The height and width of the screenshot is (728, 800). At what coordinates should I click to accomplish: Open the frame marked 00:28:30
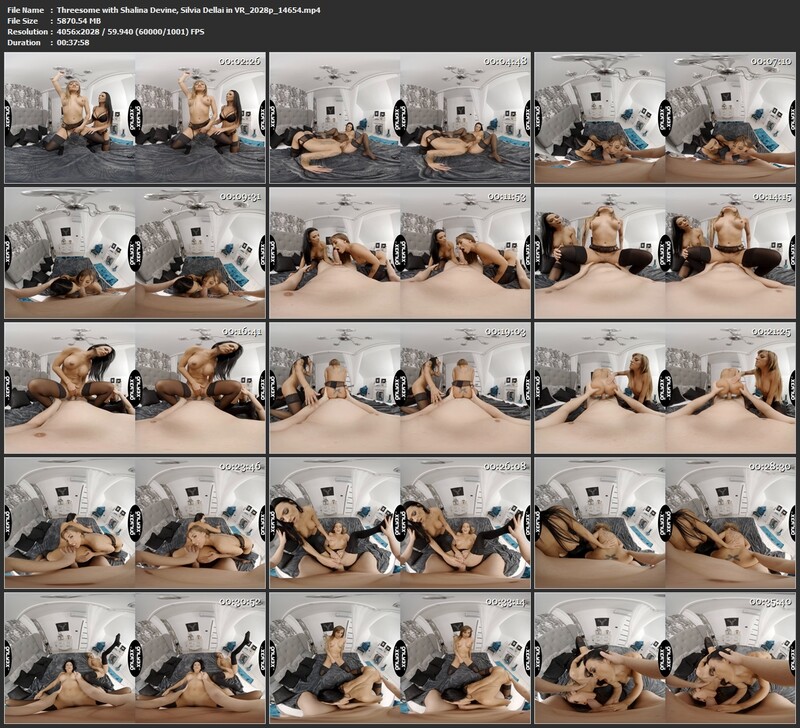664,522
